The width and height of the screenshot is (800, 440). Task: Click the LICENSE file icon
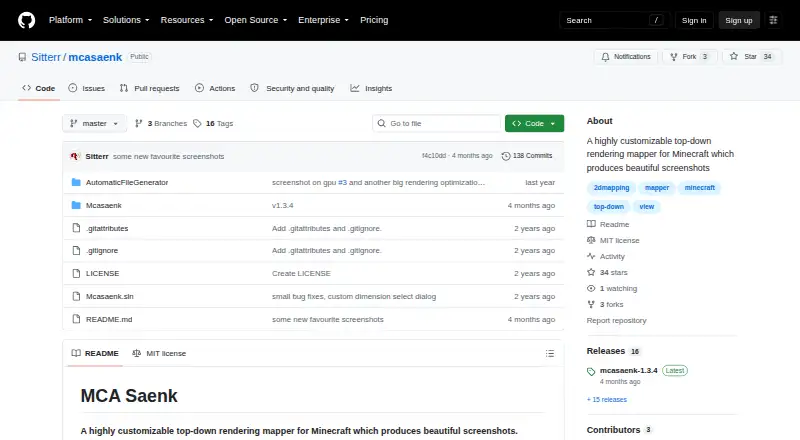click(76, 273)
